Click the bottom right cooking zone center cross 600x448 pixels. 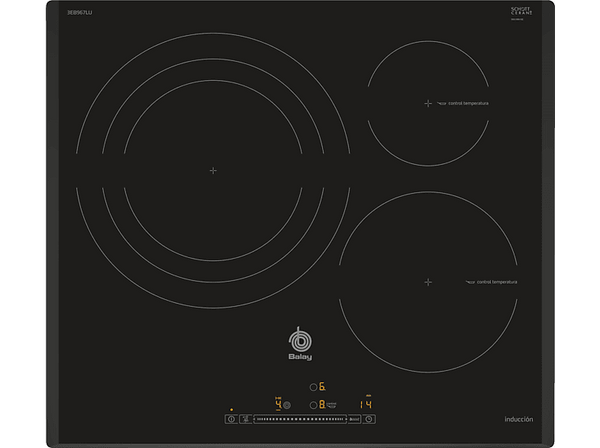point(427,283)
